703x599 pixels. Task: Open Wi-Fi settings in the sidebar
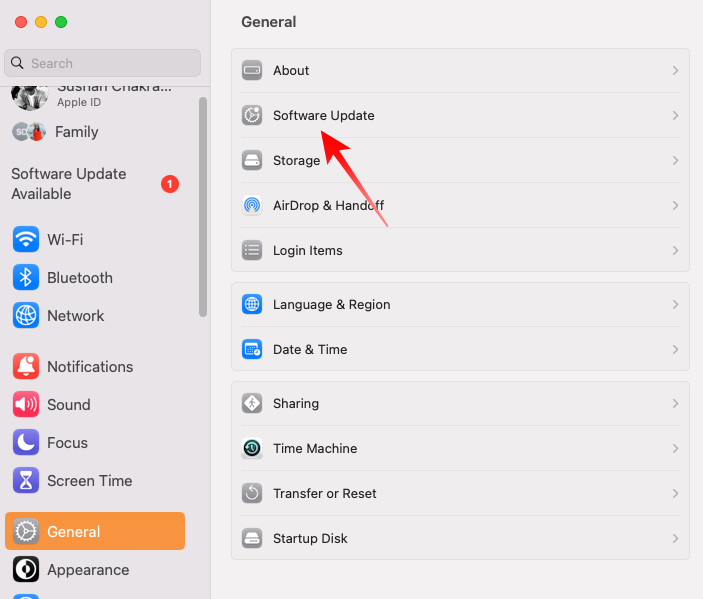click(x=95, y=239)
